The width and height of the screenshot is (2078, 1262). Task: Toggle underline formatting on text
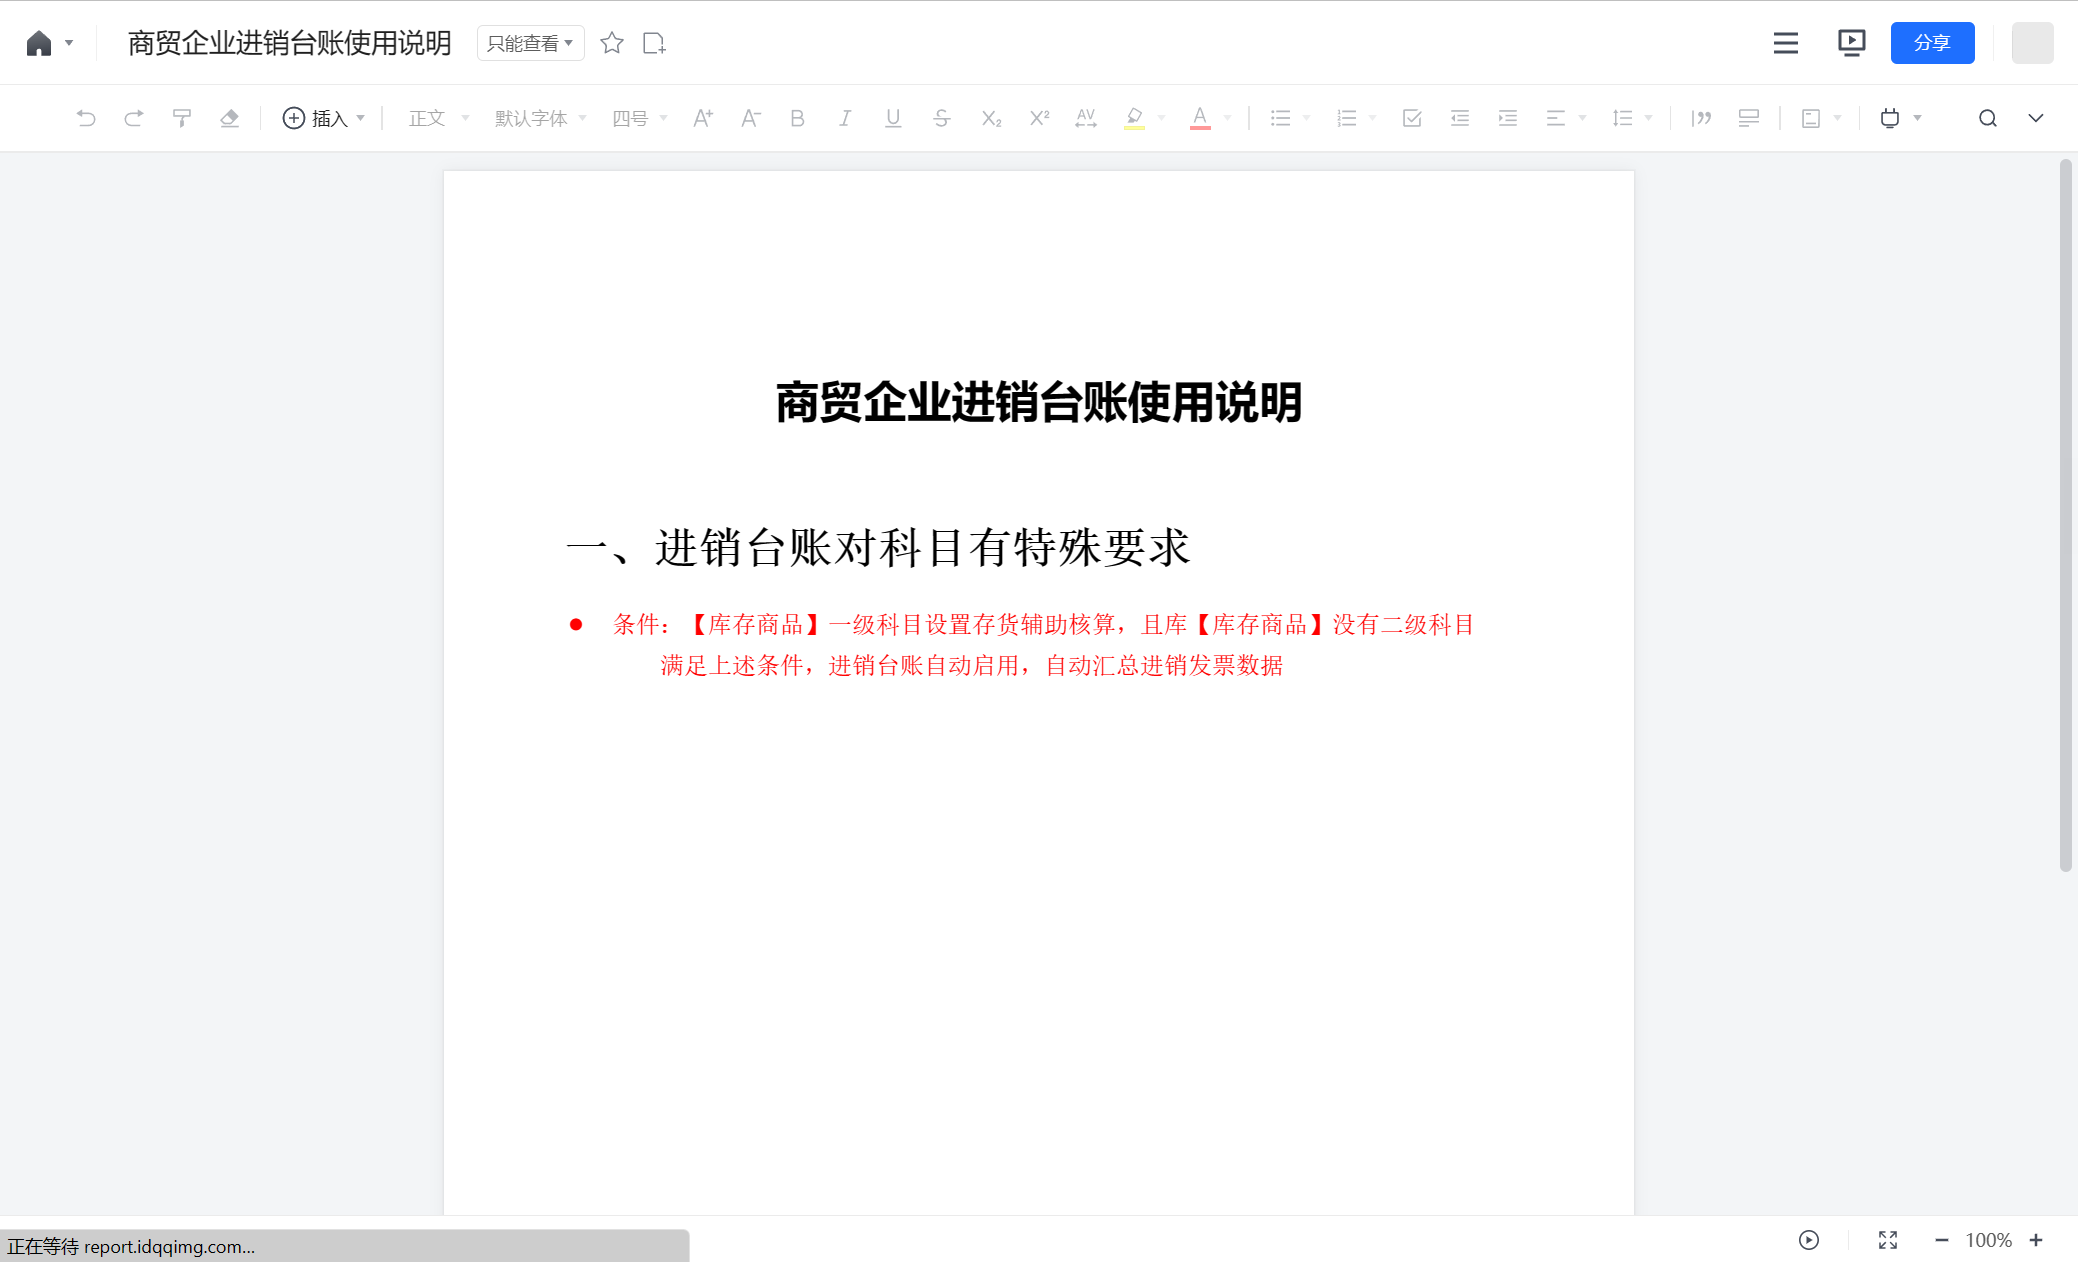pos(892,117)
